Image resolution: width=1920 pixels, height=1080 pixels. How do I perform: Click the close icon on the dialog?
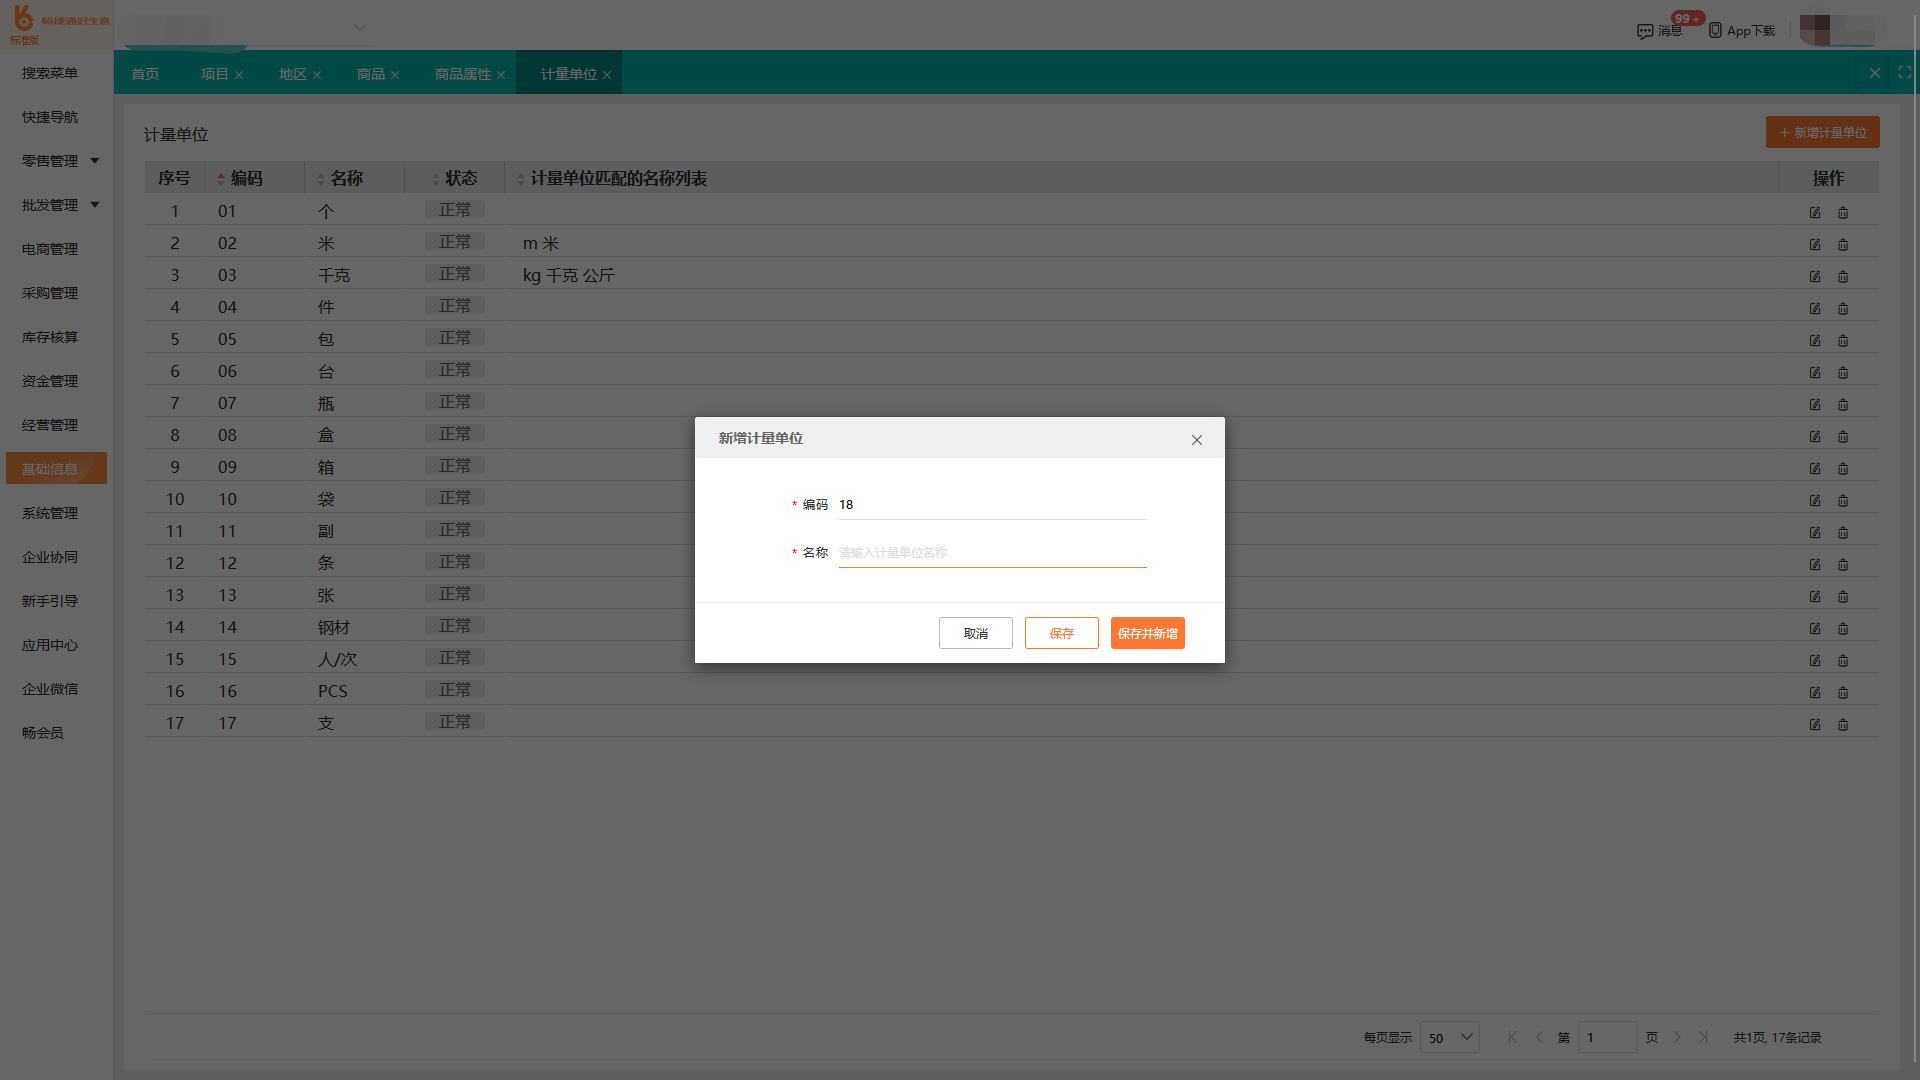1195,438
